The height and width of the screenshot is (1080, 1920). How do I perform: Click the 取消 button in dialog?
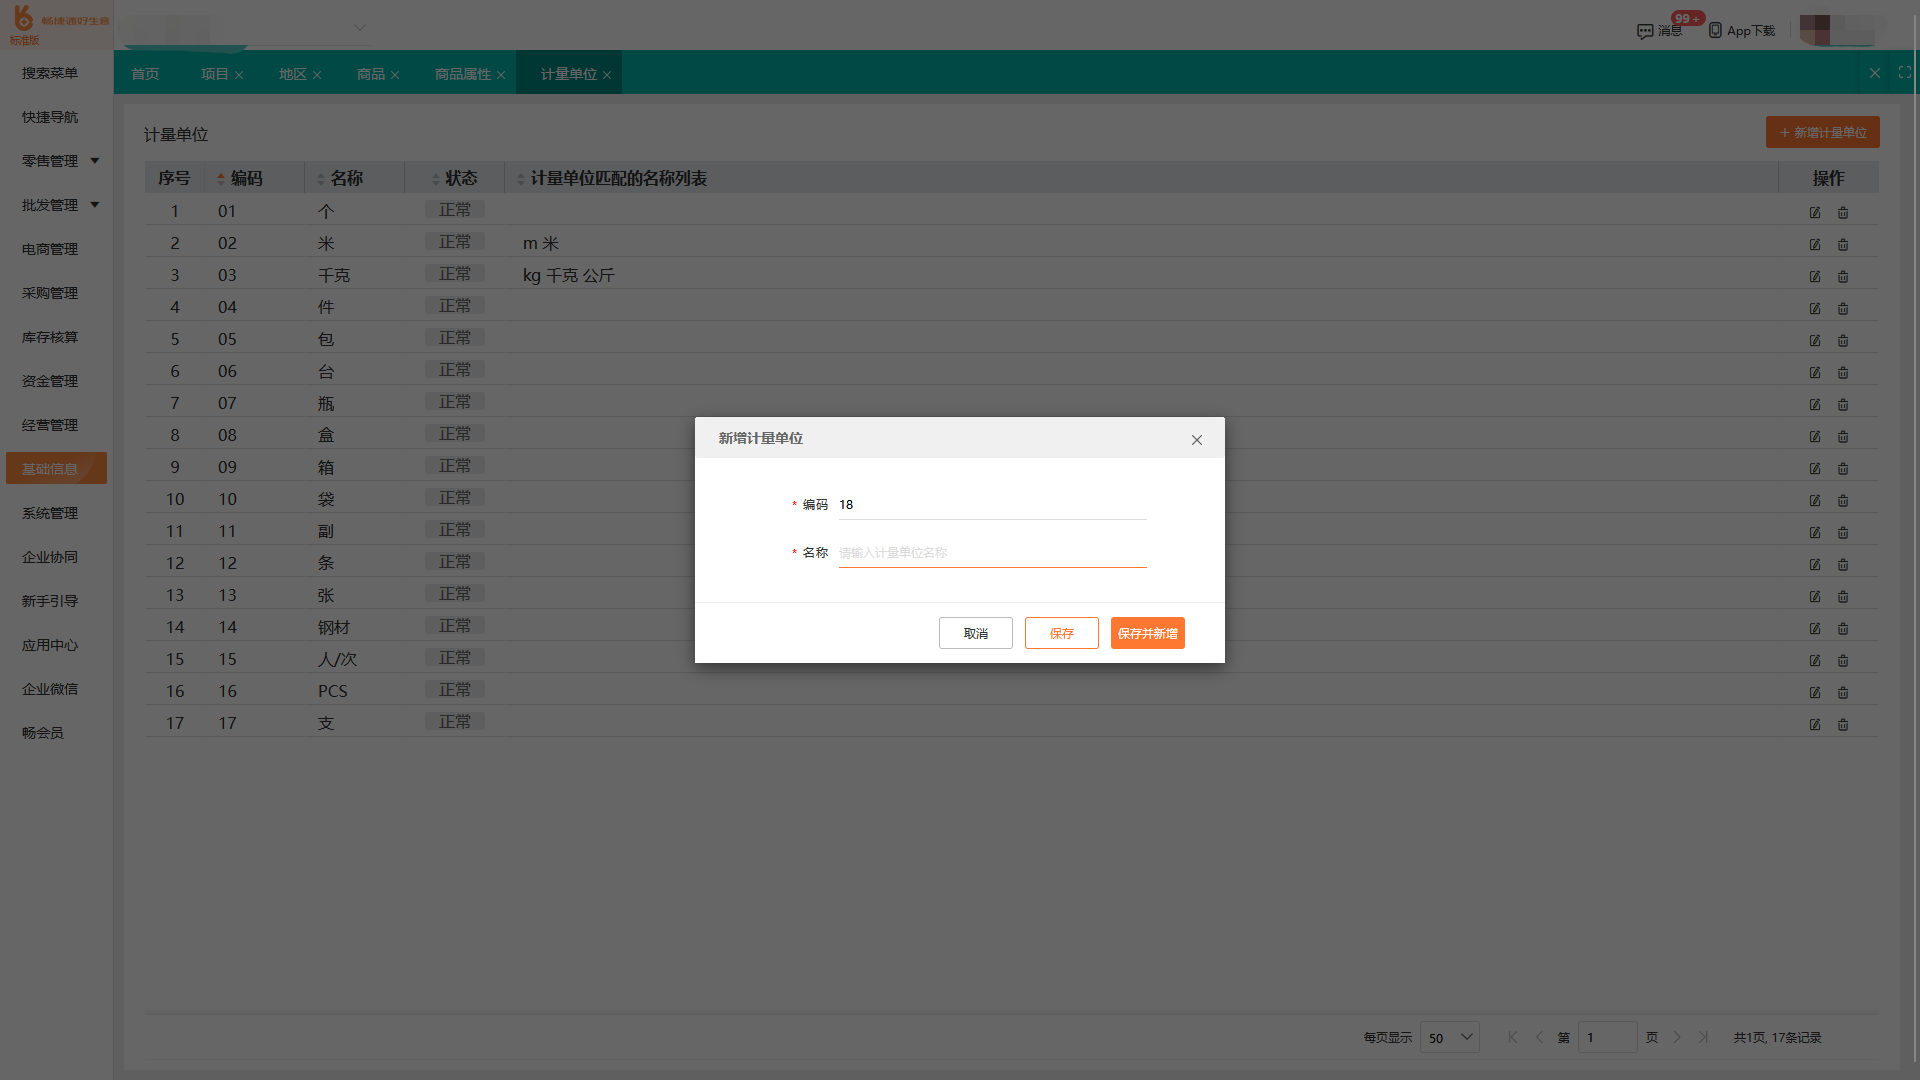pos(976,633)
